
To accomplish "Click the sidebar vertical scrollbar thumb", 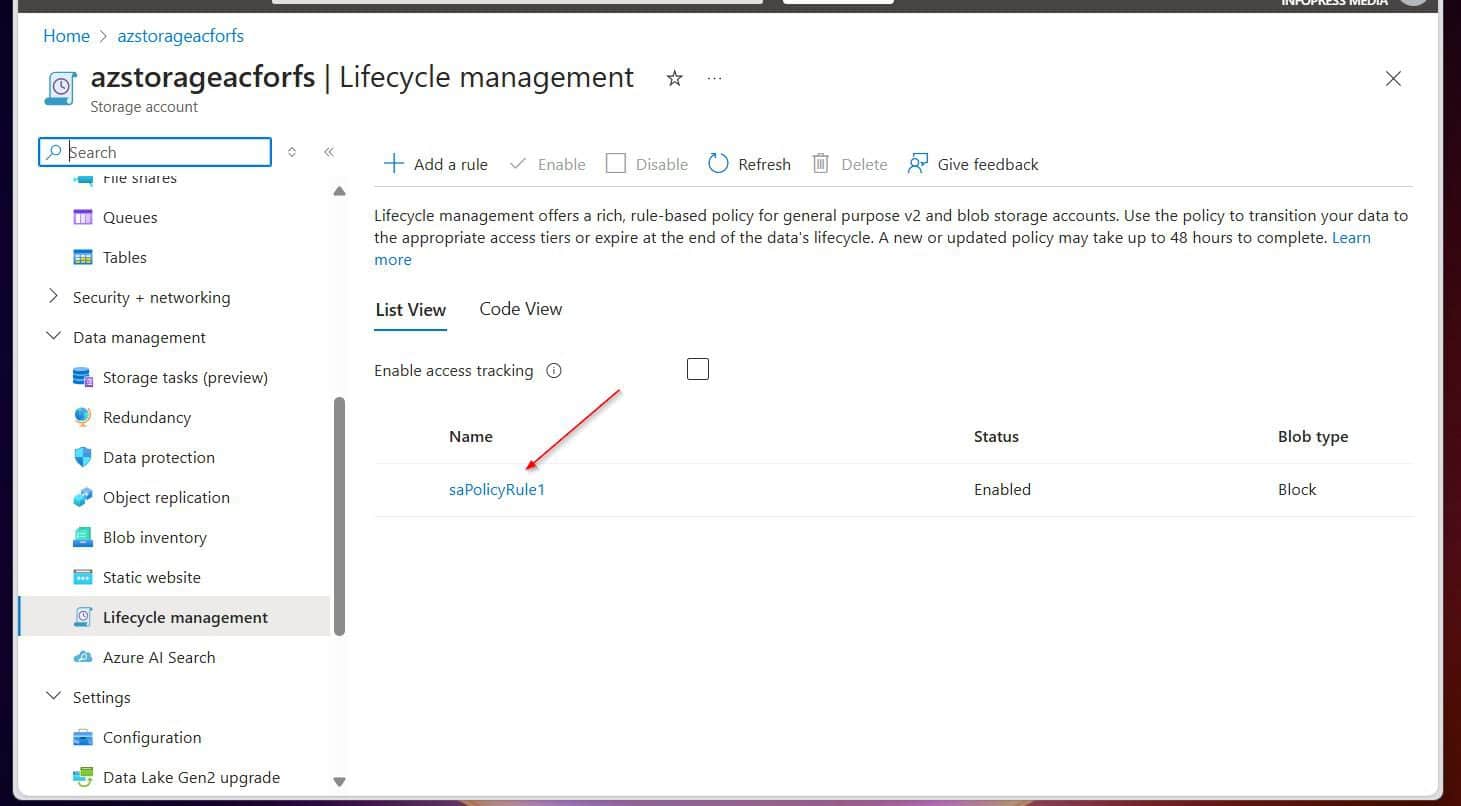I will tap(339, 516).
